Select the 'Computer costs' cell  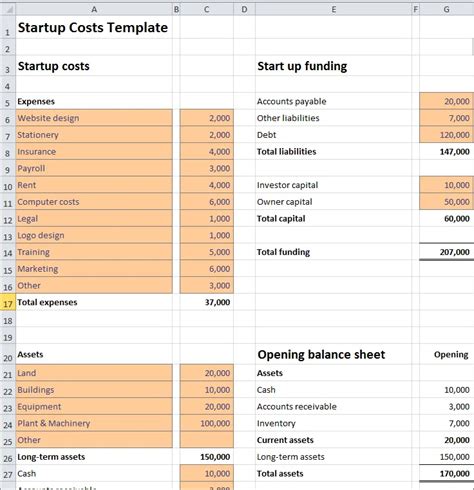click(x=94, y=202)
